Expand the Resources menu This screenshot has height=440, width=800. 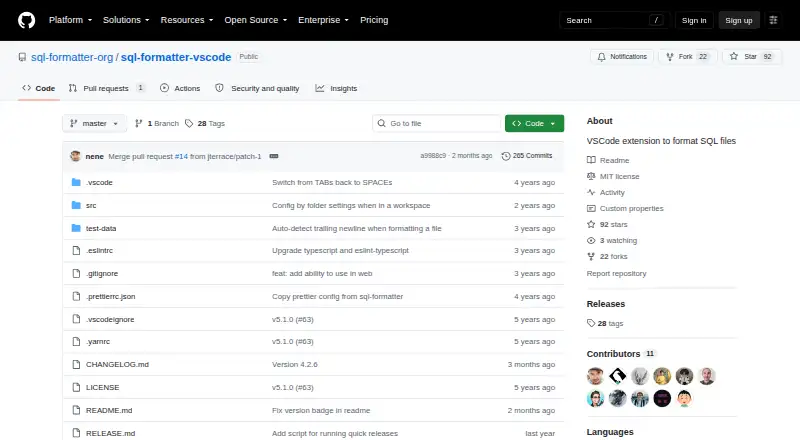(x=187, y=20)
